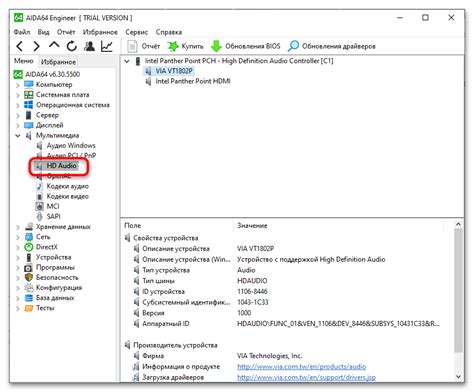Refresh the view with the circular arrow
Viewport: 474px width, 392px height.
click(x=72, y=46)
